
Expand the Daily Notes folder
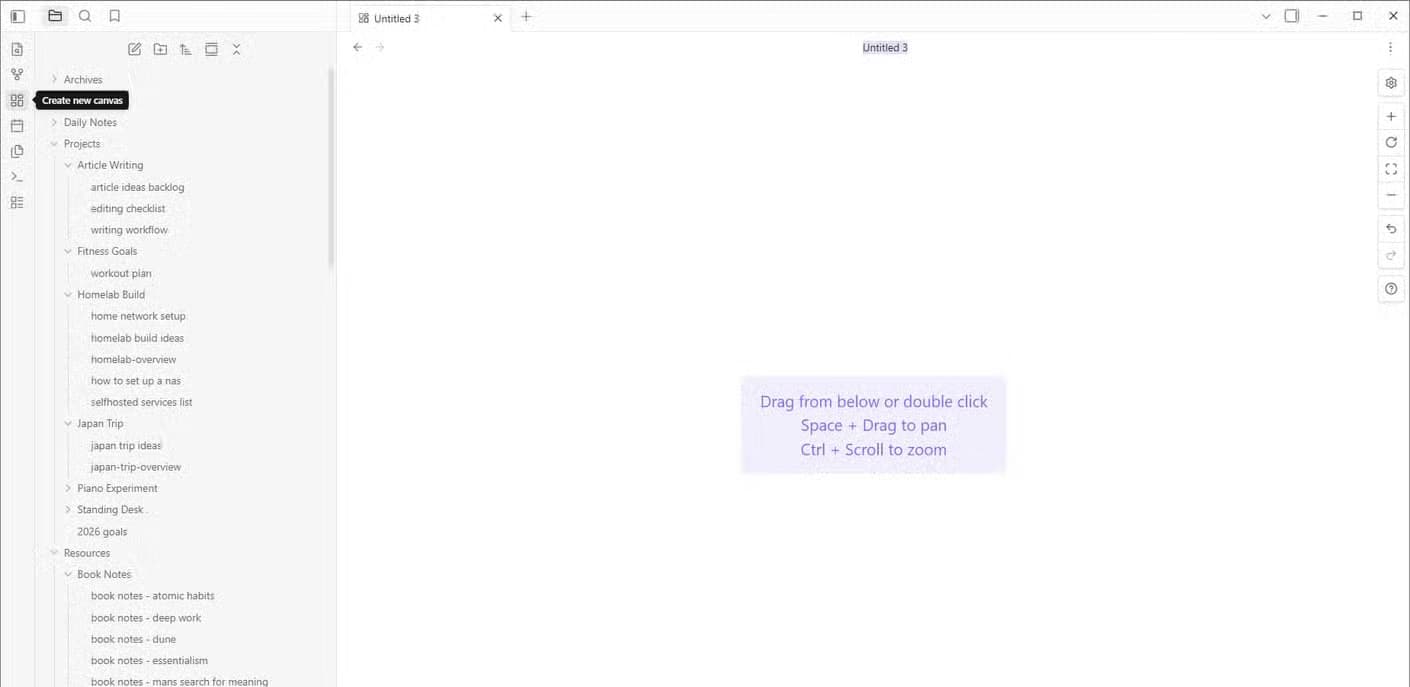point(90,123)
